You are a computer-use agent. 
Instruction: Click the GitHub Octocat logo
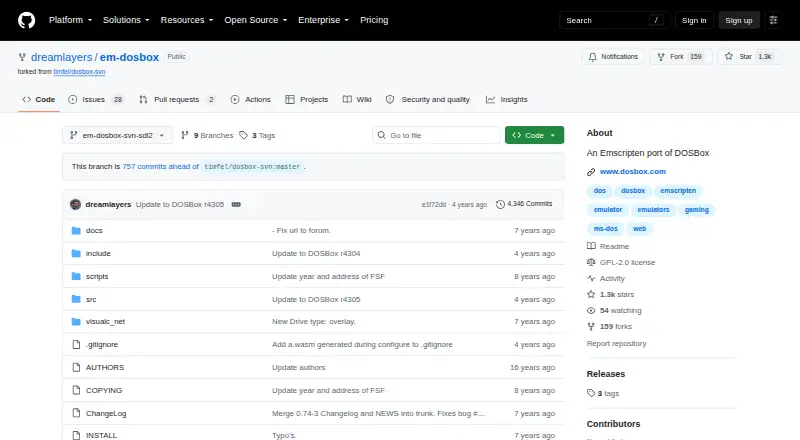pos(27,20)
